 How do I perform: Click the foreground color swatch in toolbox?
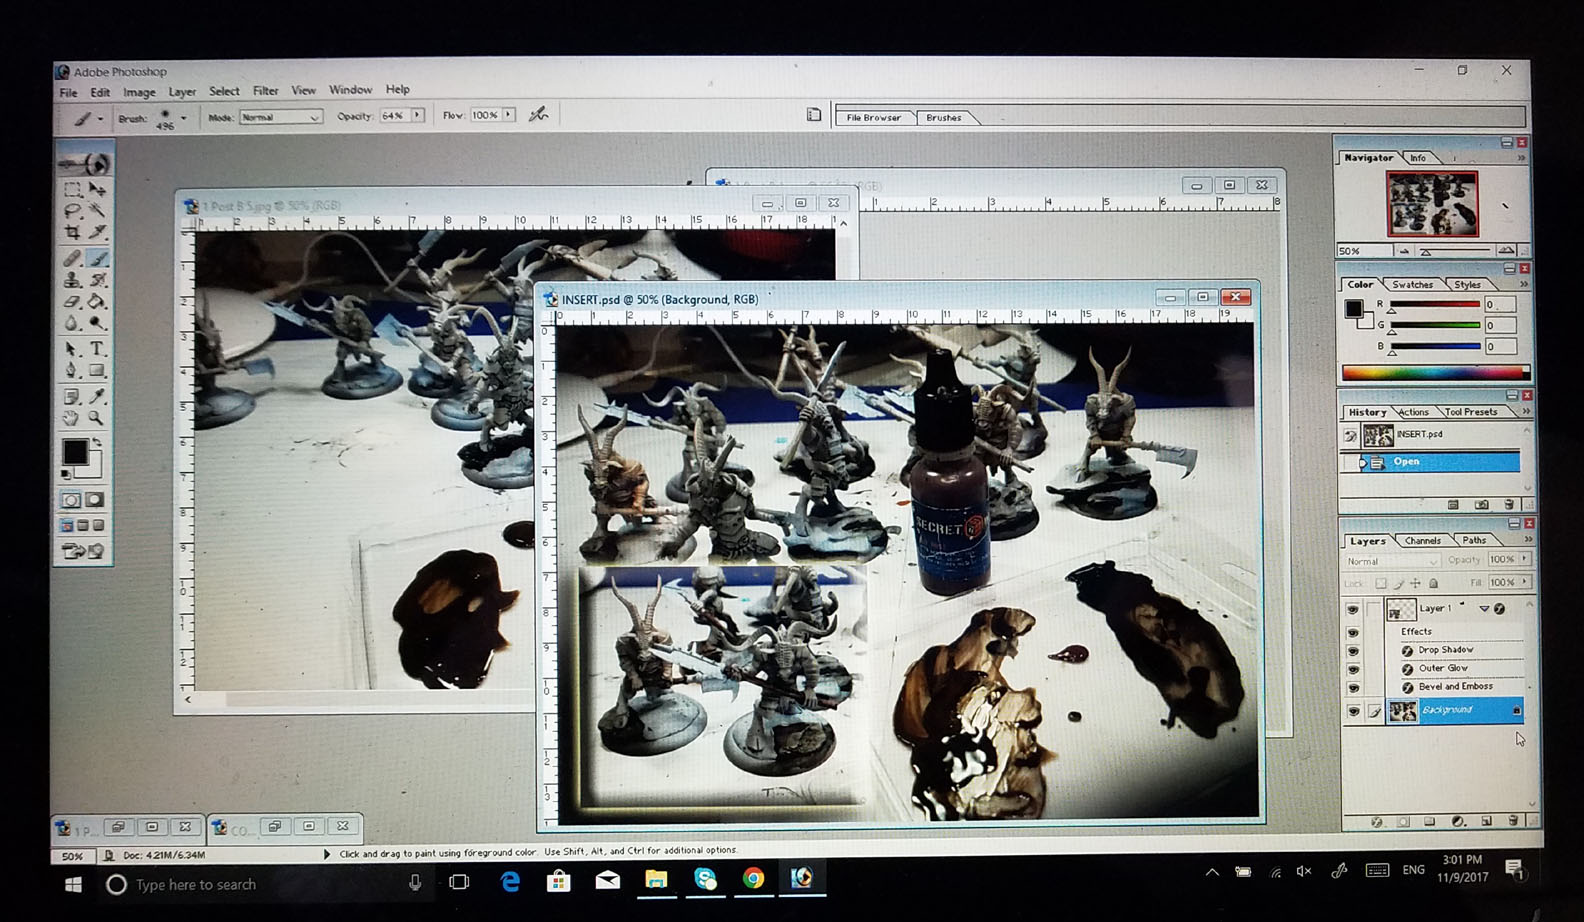point(75,452)
